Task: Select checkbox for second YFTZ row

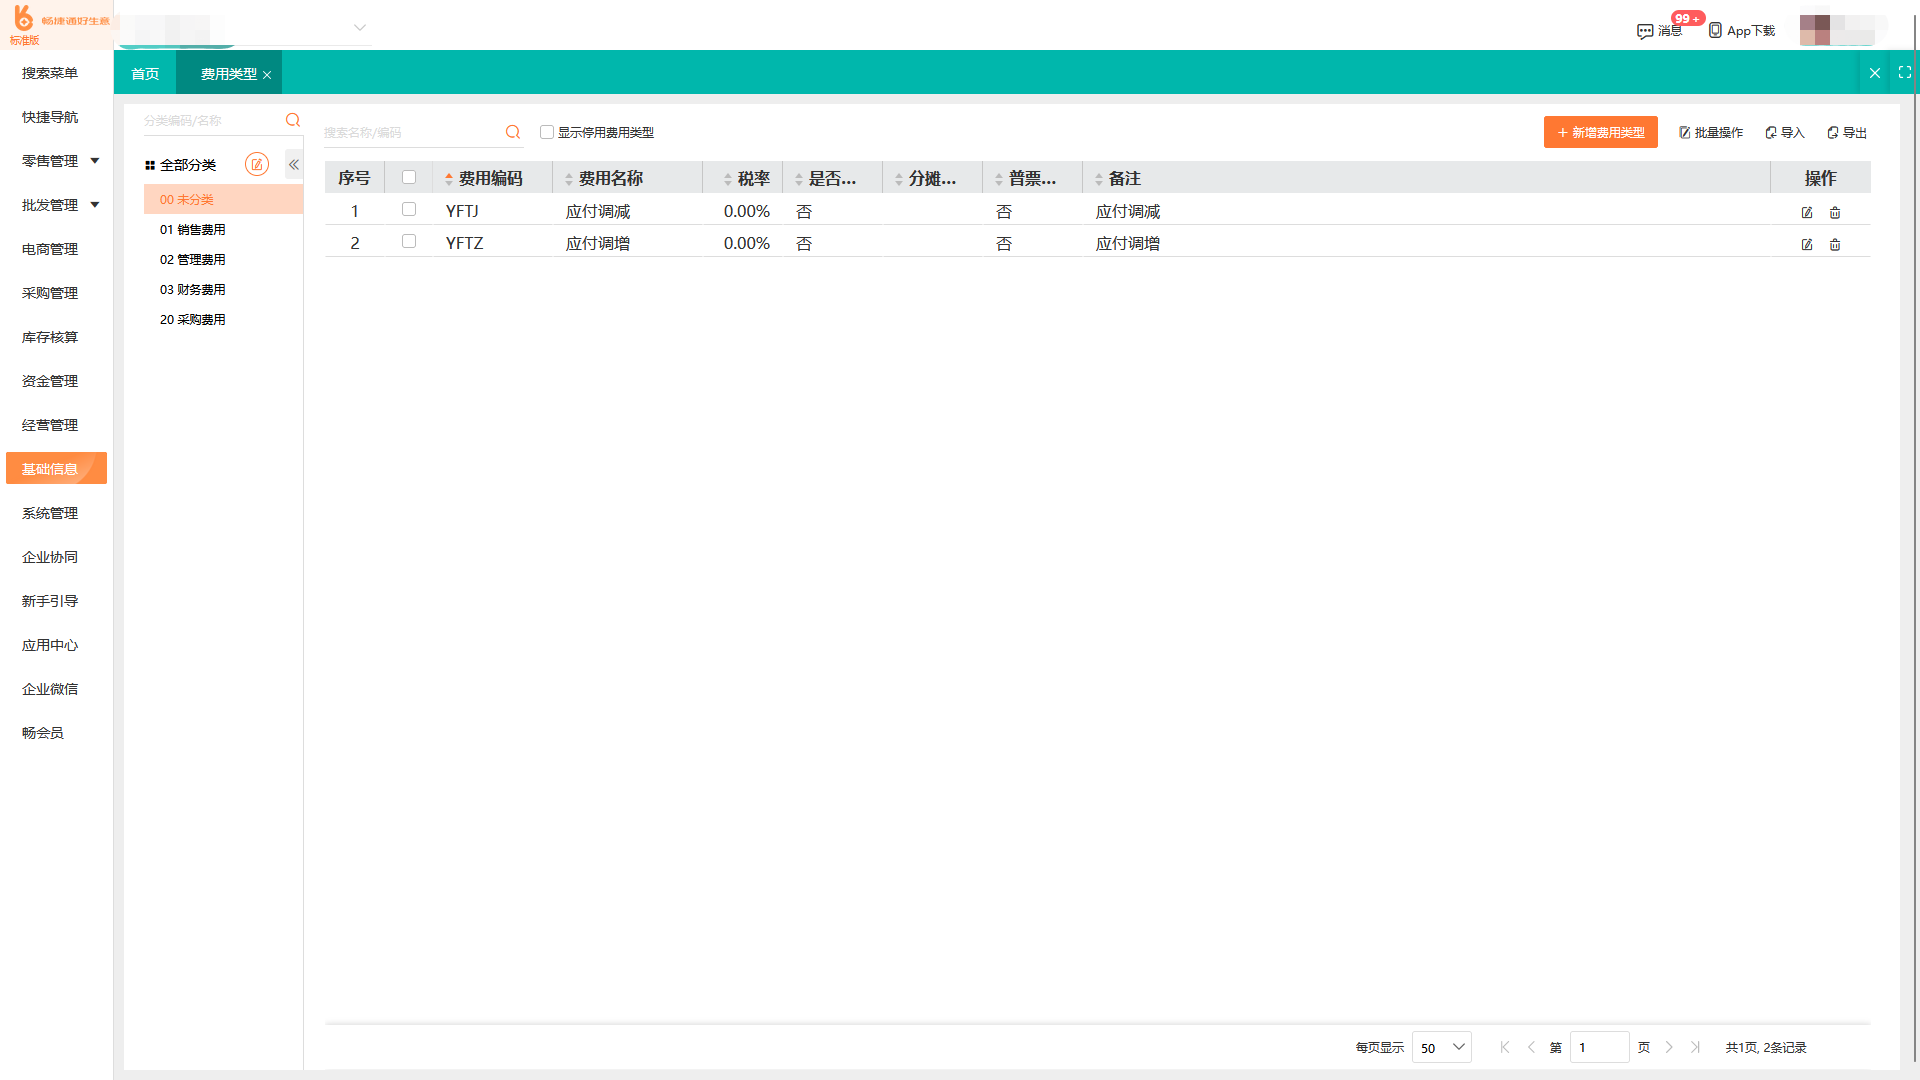Action: [x=409, y=243]
